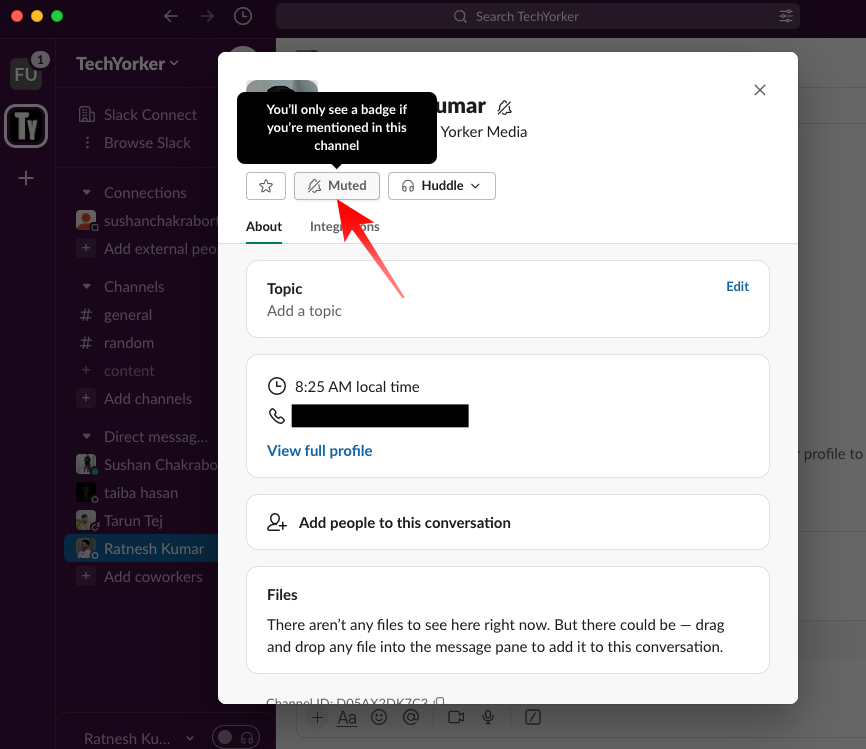Open View full profile link
The height and width of the screenshot is (749, 866).
coord(320,451)
